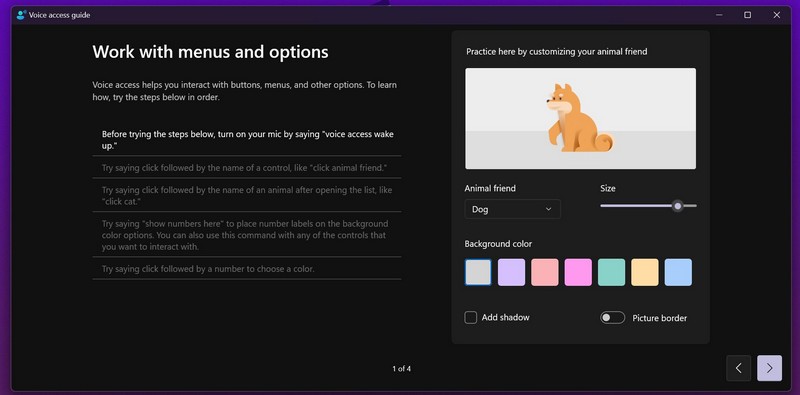Pick the pale yellow background swatch
Viewport: 800px width, 395px height.
[645, 272]
